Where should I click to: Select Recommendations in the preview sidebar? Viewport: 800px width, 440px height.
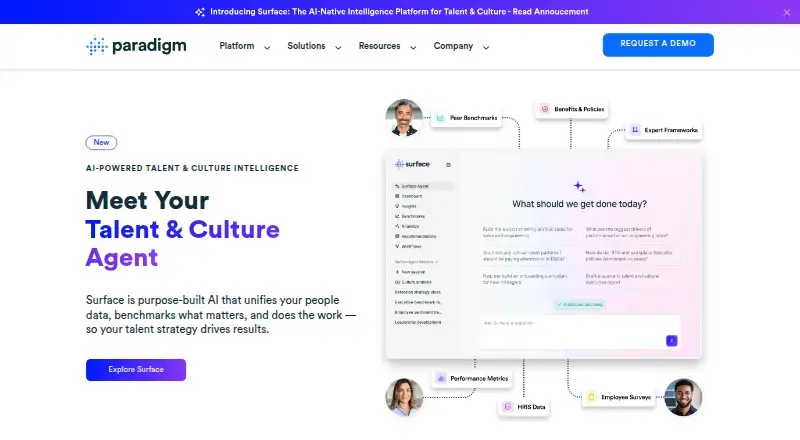[x=415, y=236]
